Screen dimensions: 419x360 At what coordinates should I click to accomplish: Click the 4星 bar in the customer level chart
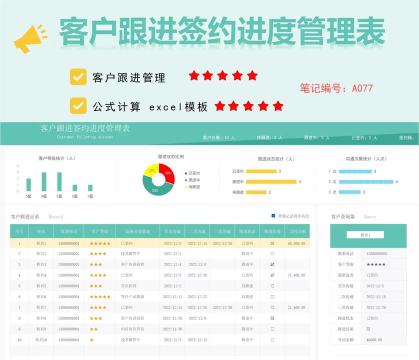(44, 181)
